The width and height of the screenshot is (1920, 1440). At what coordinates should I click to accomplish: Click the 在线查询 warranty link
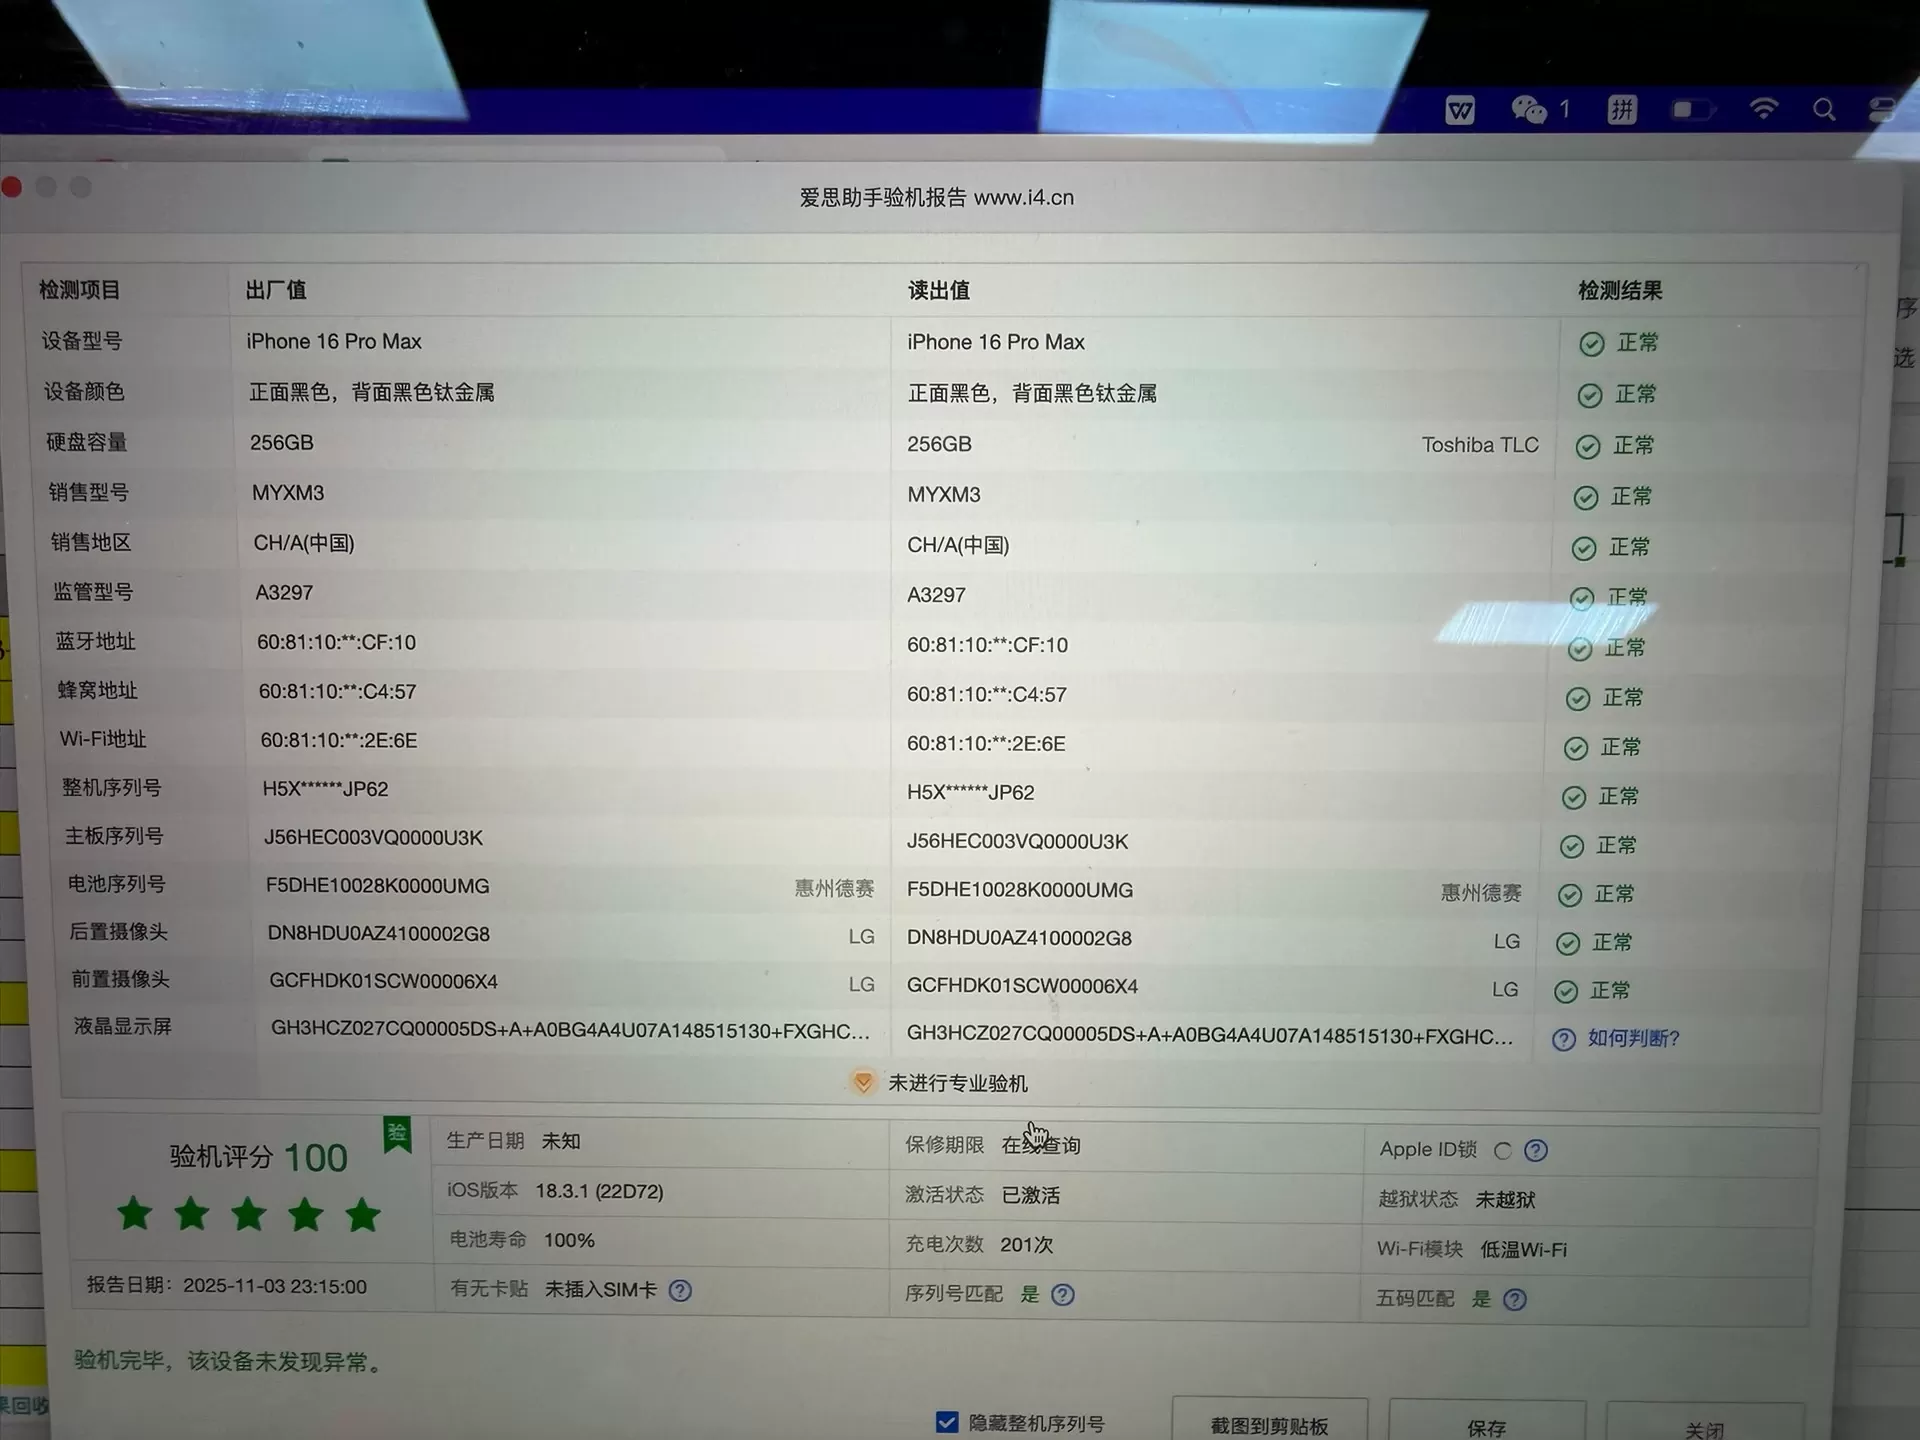(x=1040, y=1145)
